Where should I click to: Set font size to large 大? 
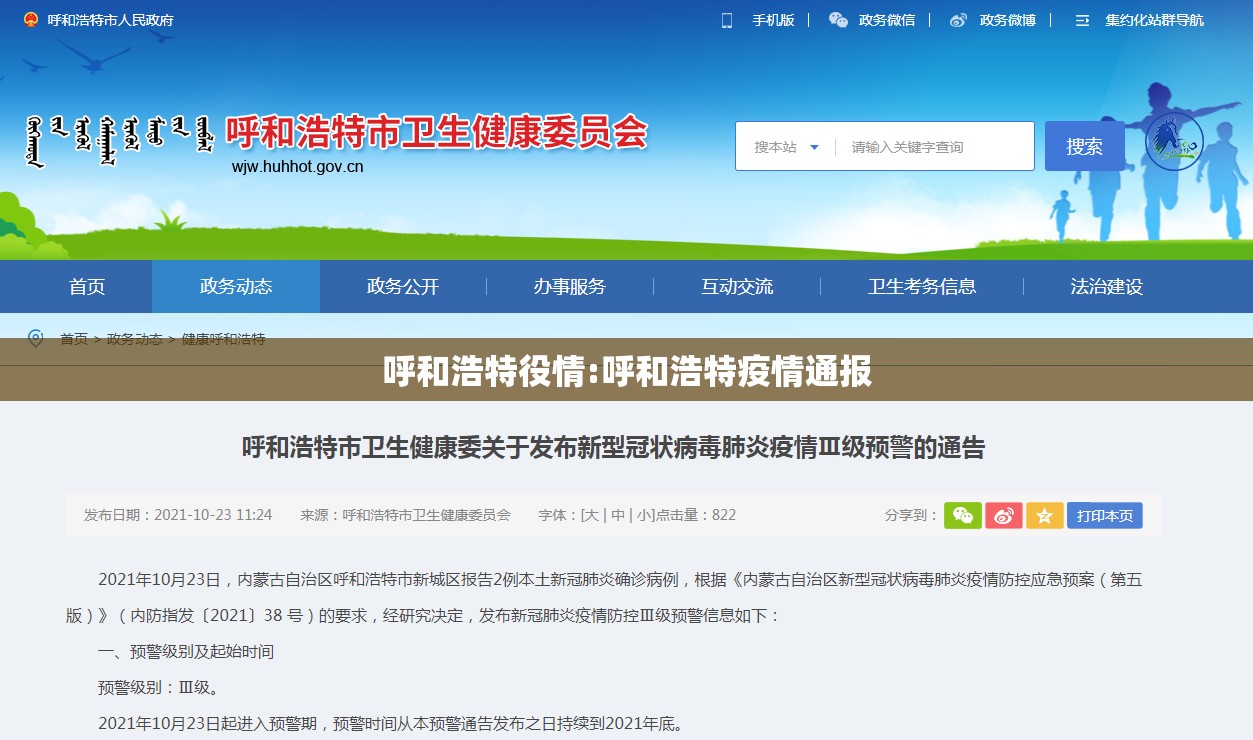tap(591, 515)
